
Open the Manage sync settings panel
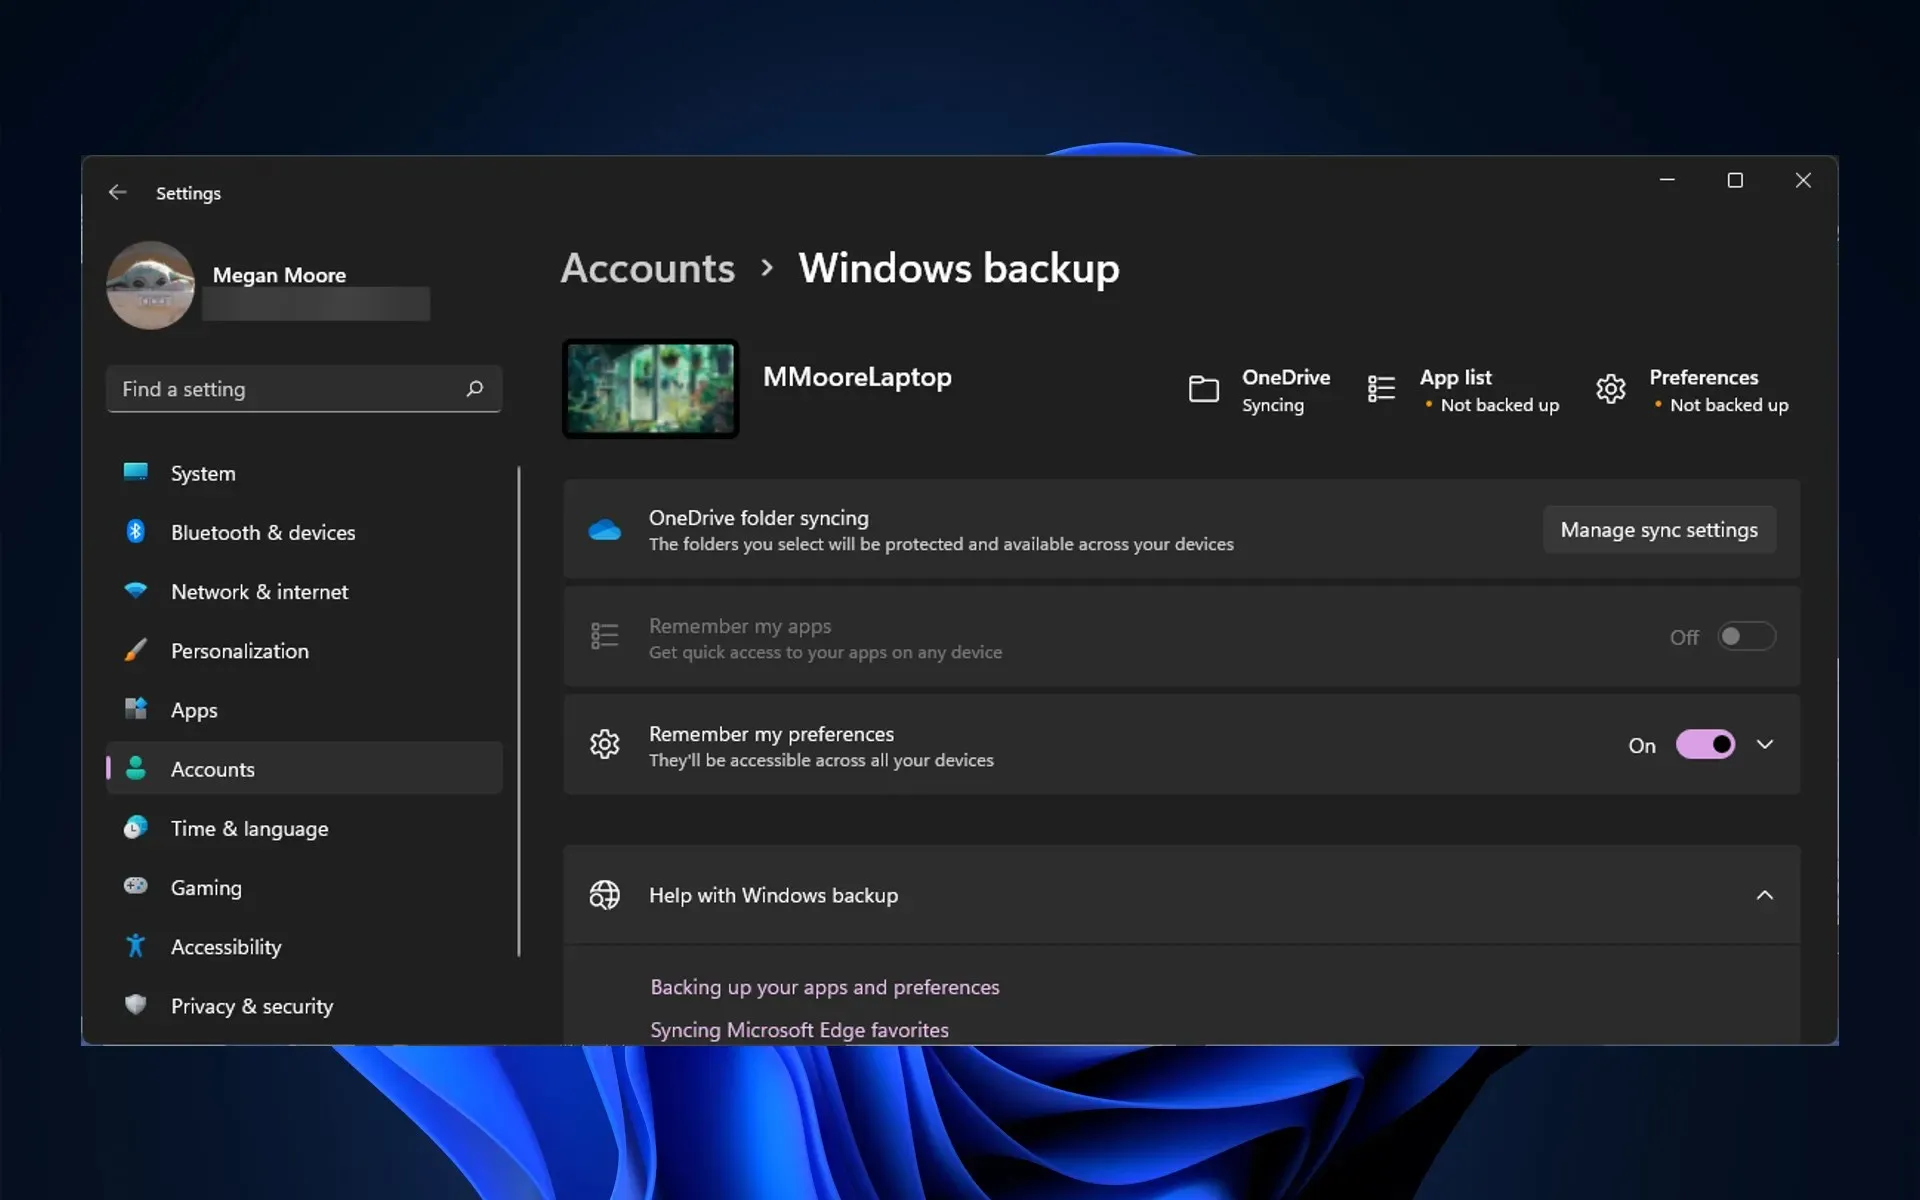[1659, 529]
